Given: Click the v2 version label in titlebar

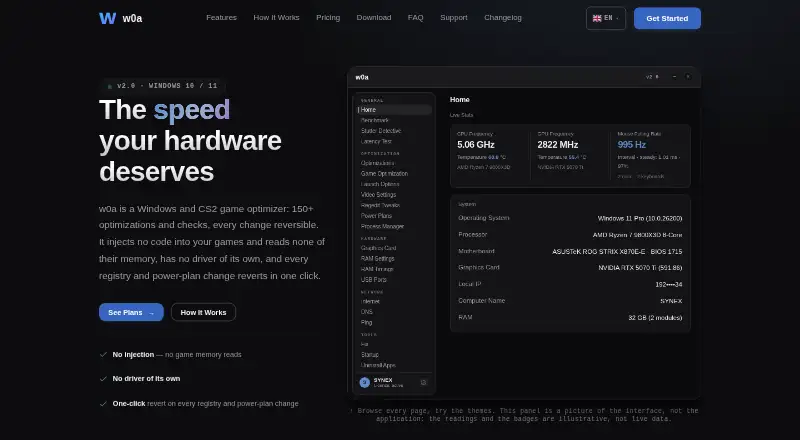Looking at the screenshot, I should (x=652, y=77).
